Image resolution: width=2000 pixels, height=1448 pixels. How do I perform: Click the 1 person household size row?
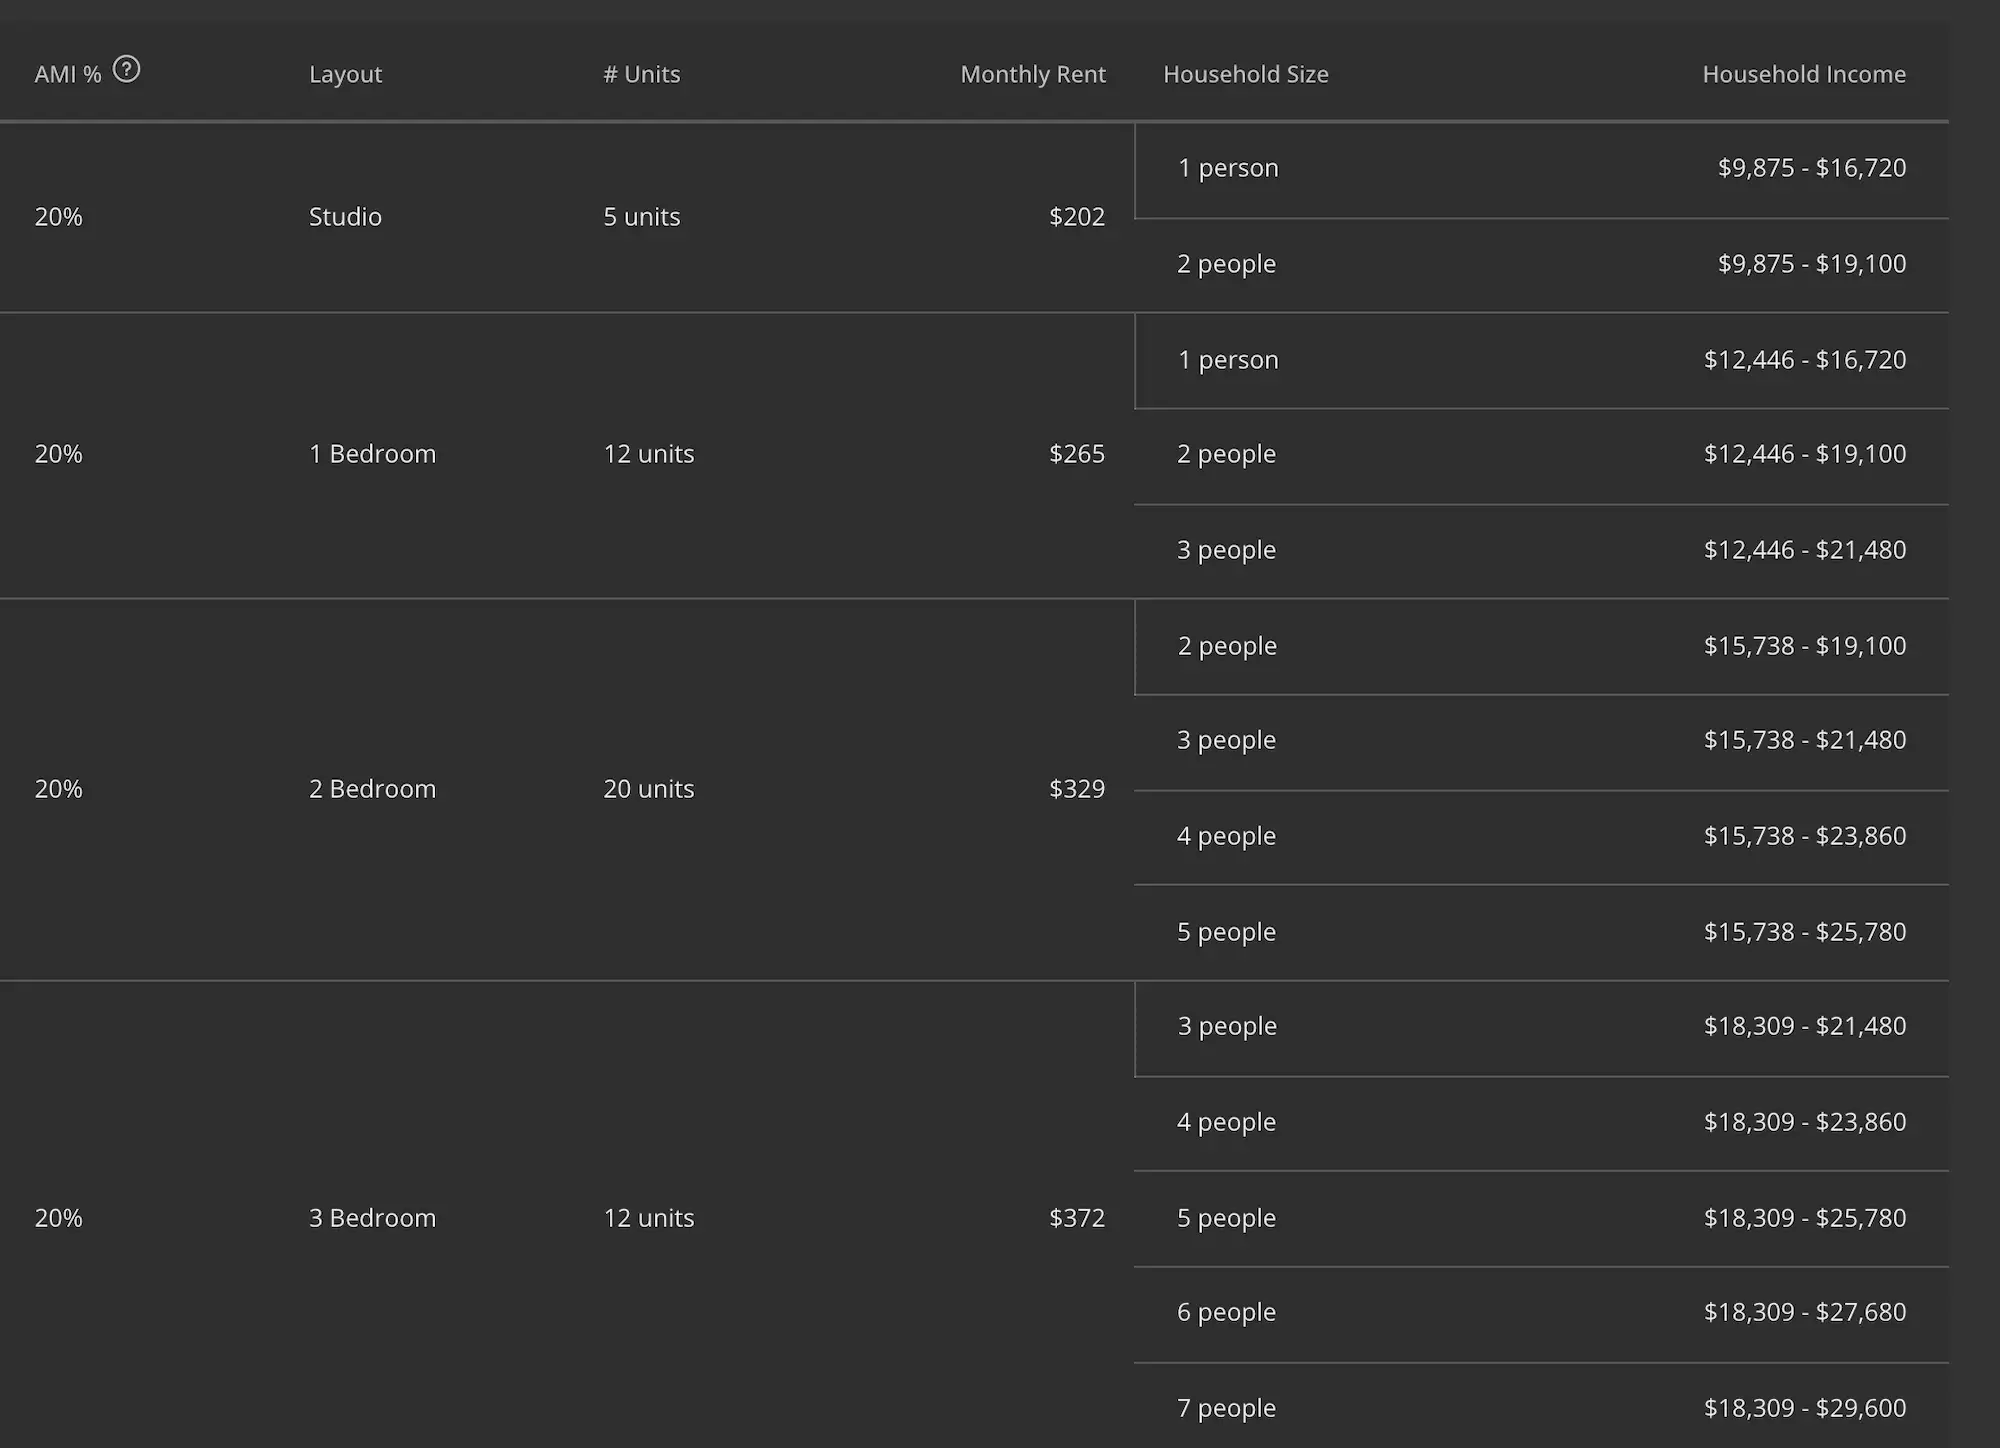click(1540, 168)
